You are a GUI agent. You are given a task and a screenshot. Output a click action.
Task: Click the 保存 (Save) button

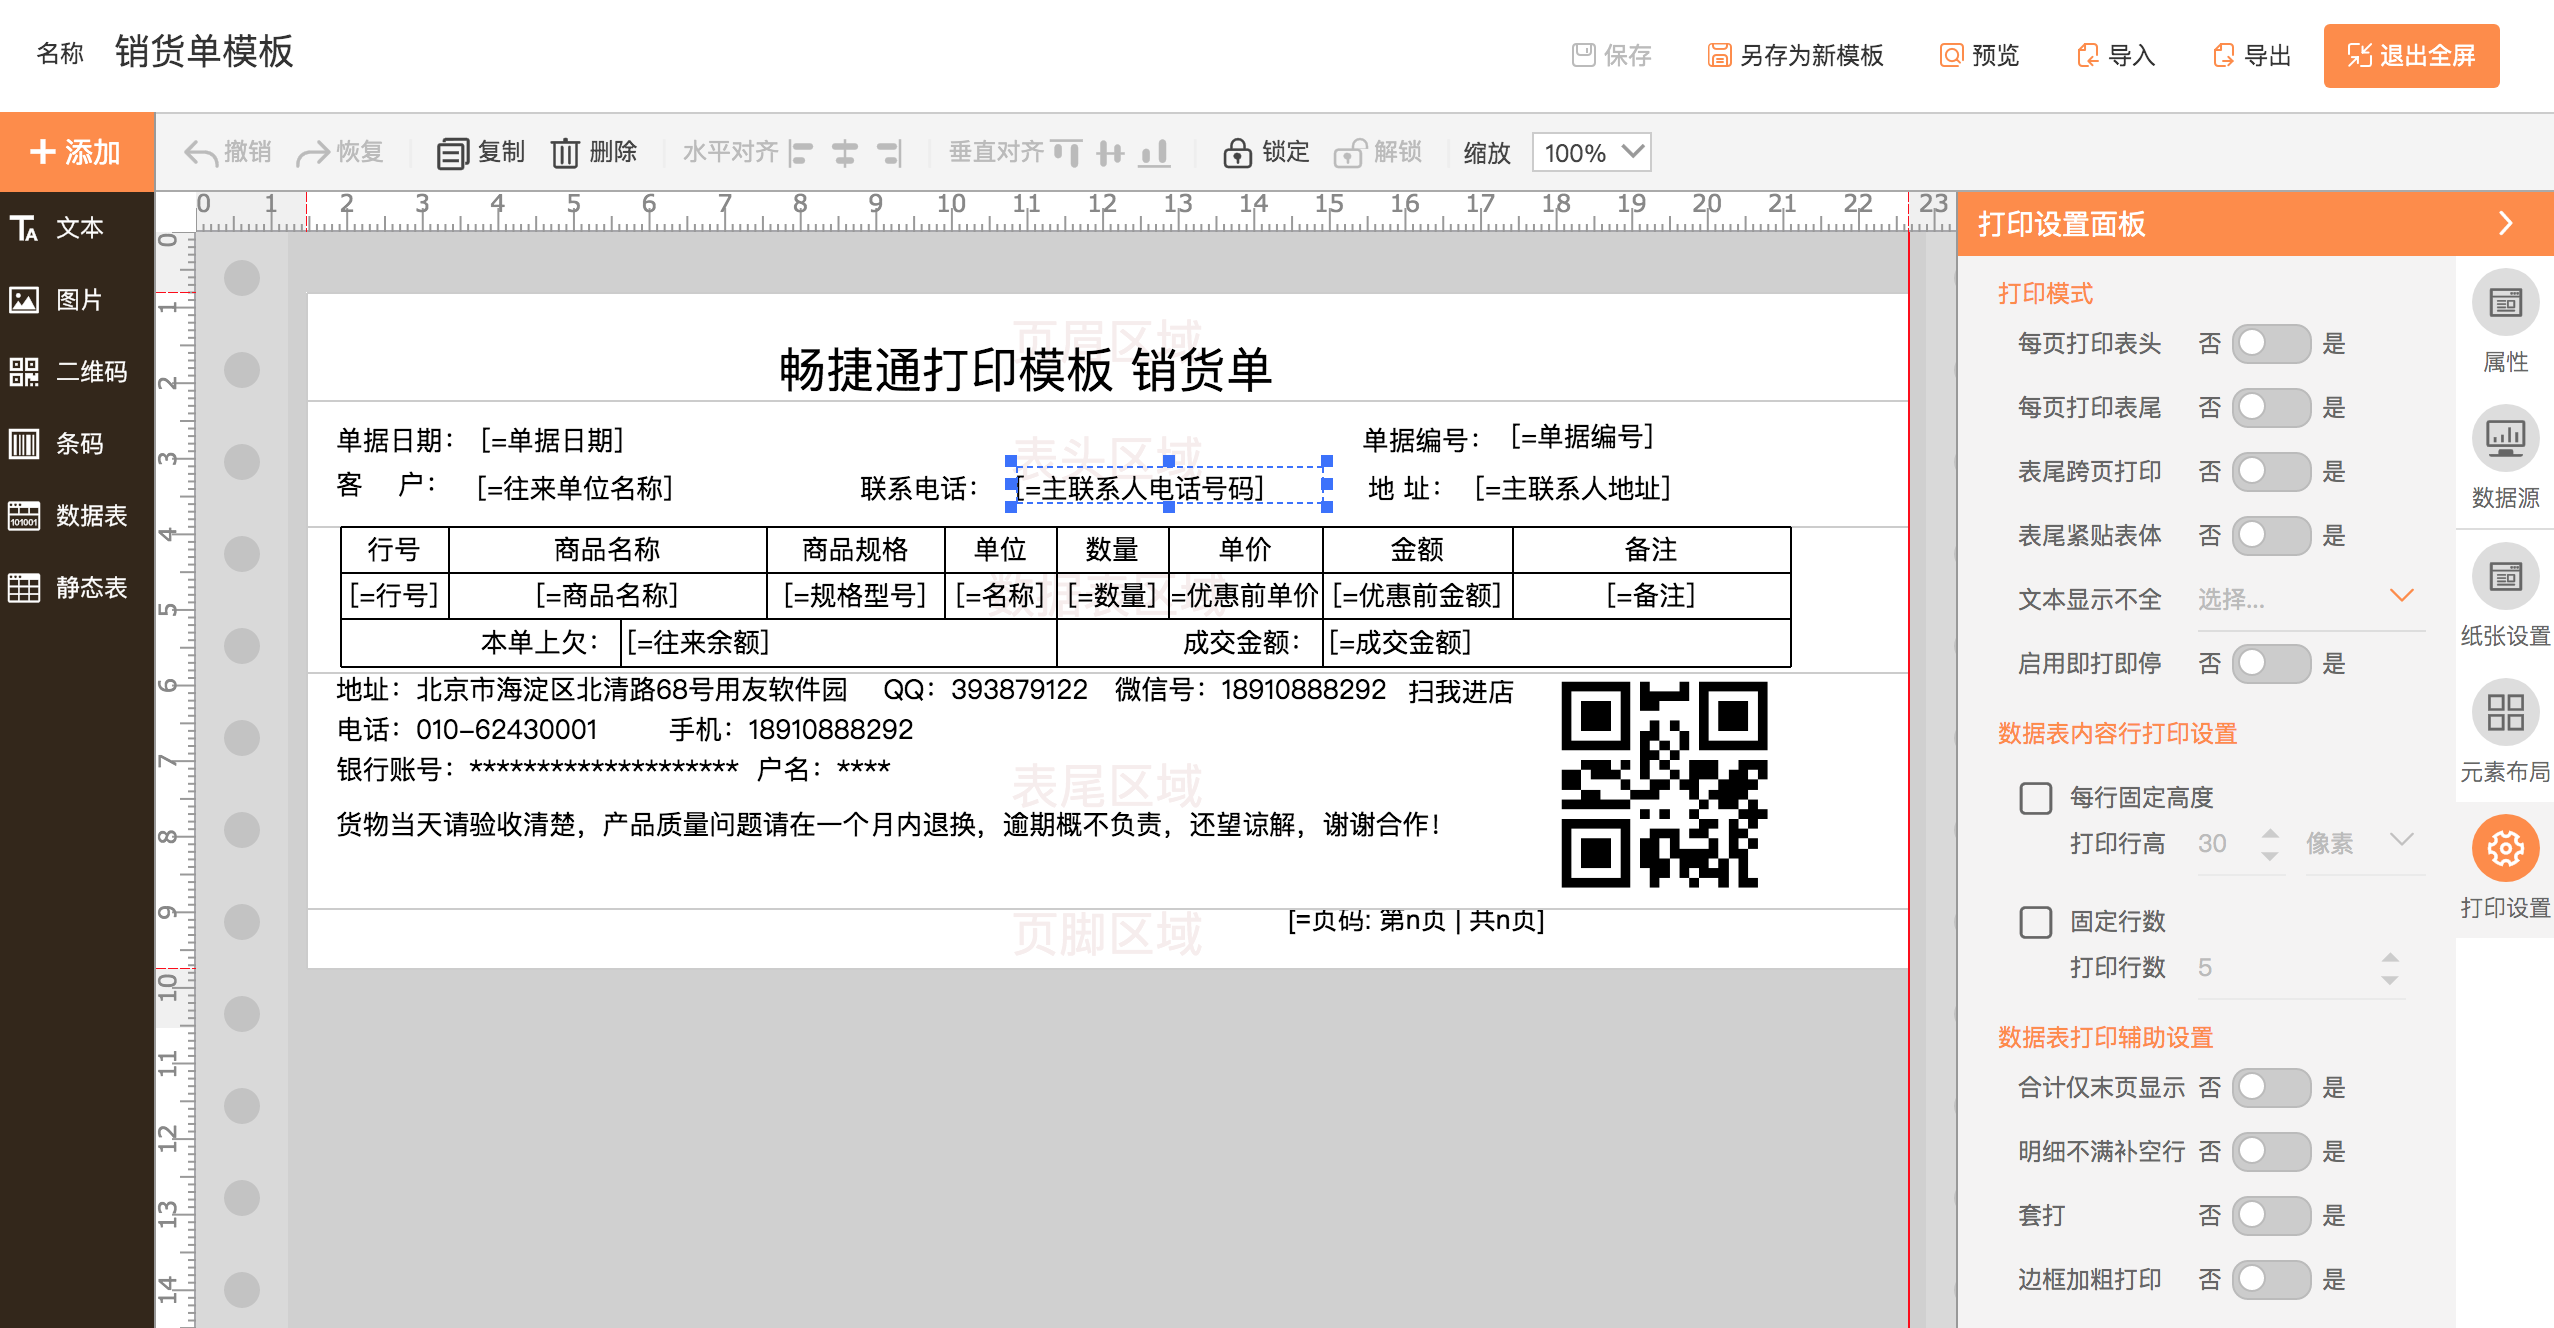pos(1615,52)
